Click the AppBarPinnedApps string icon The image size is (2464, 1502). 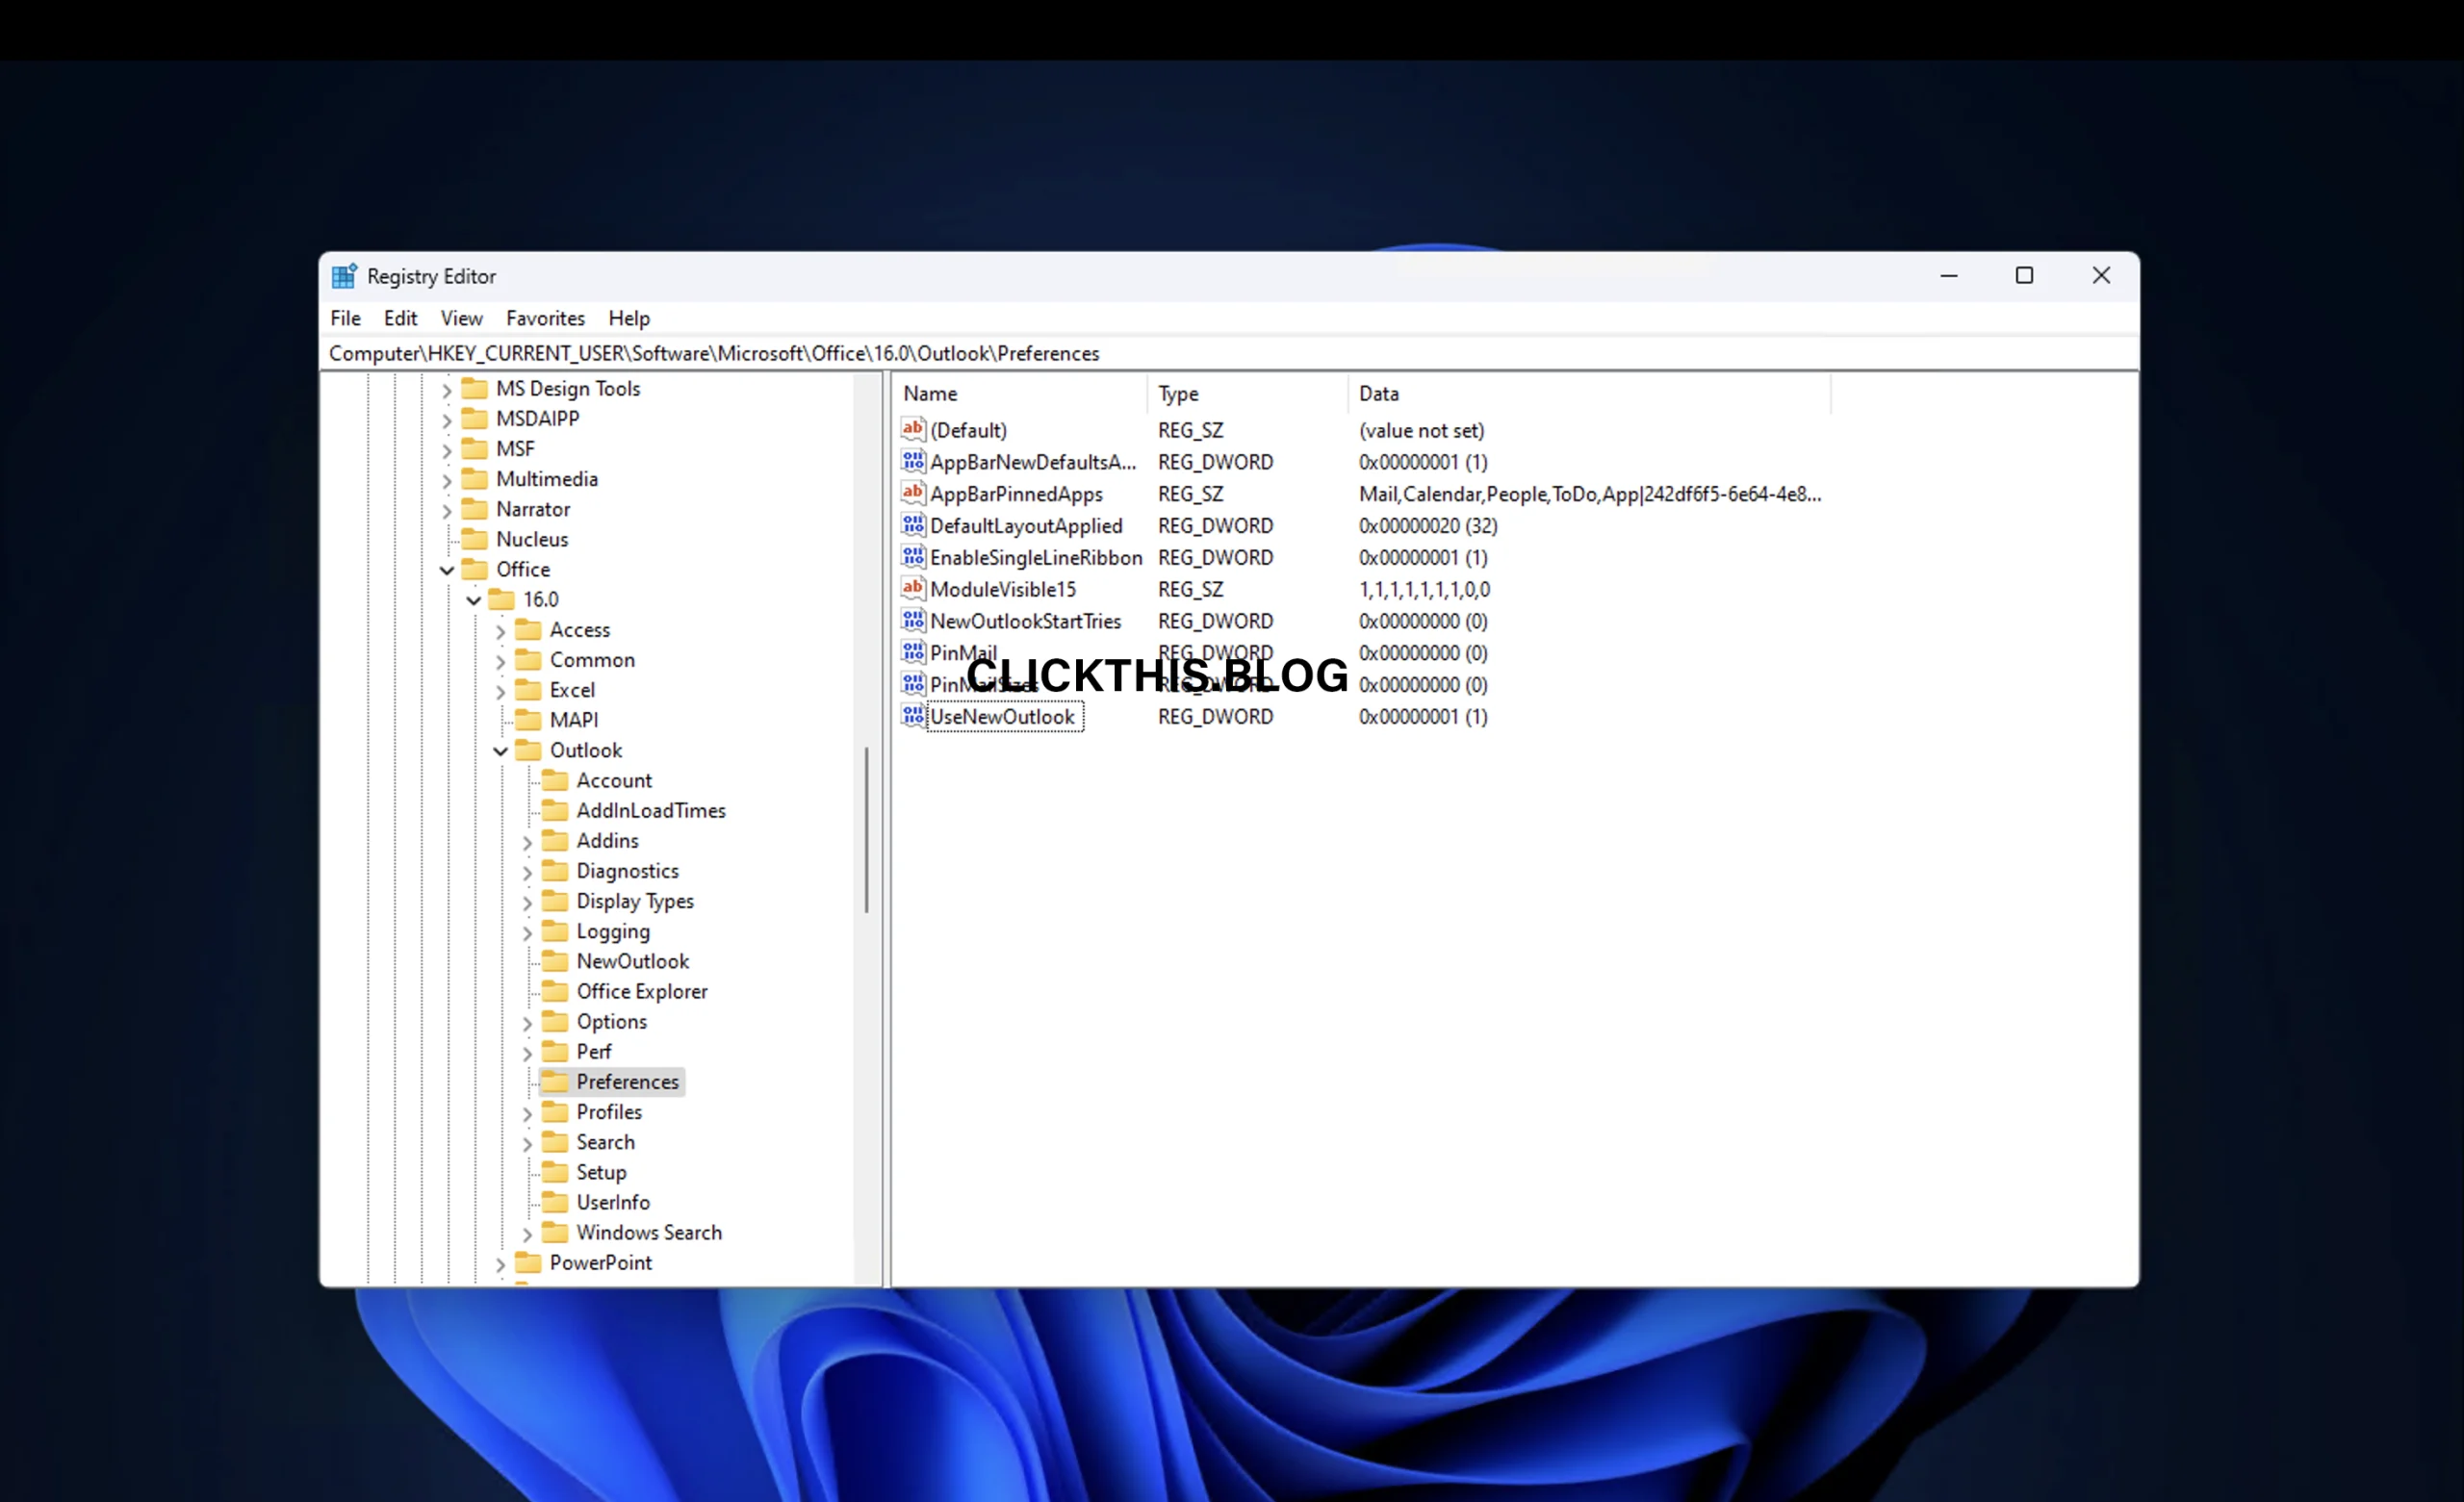[913, 494]
